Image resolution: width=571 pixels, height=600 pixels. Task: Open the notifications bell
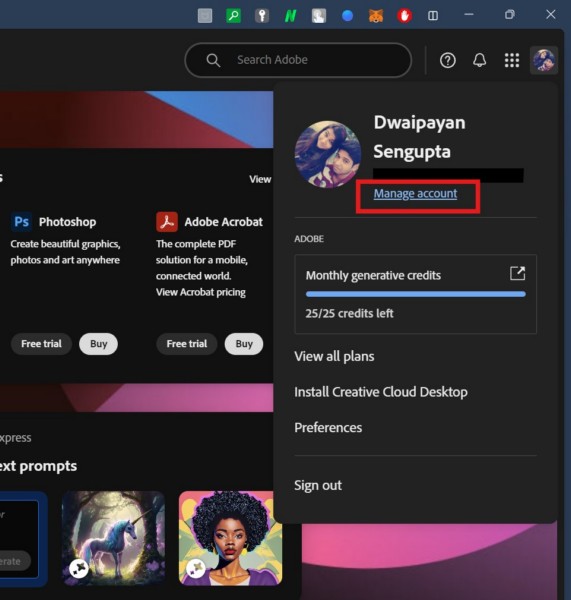pyautogui.click(x=480, y=60)
